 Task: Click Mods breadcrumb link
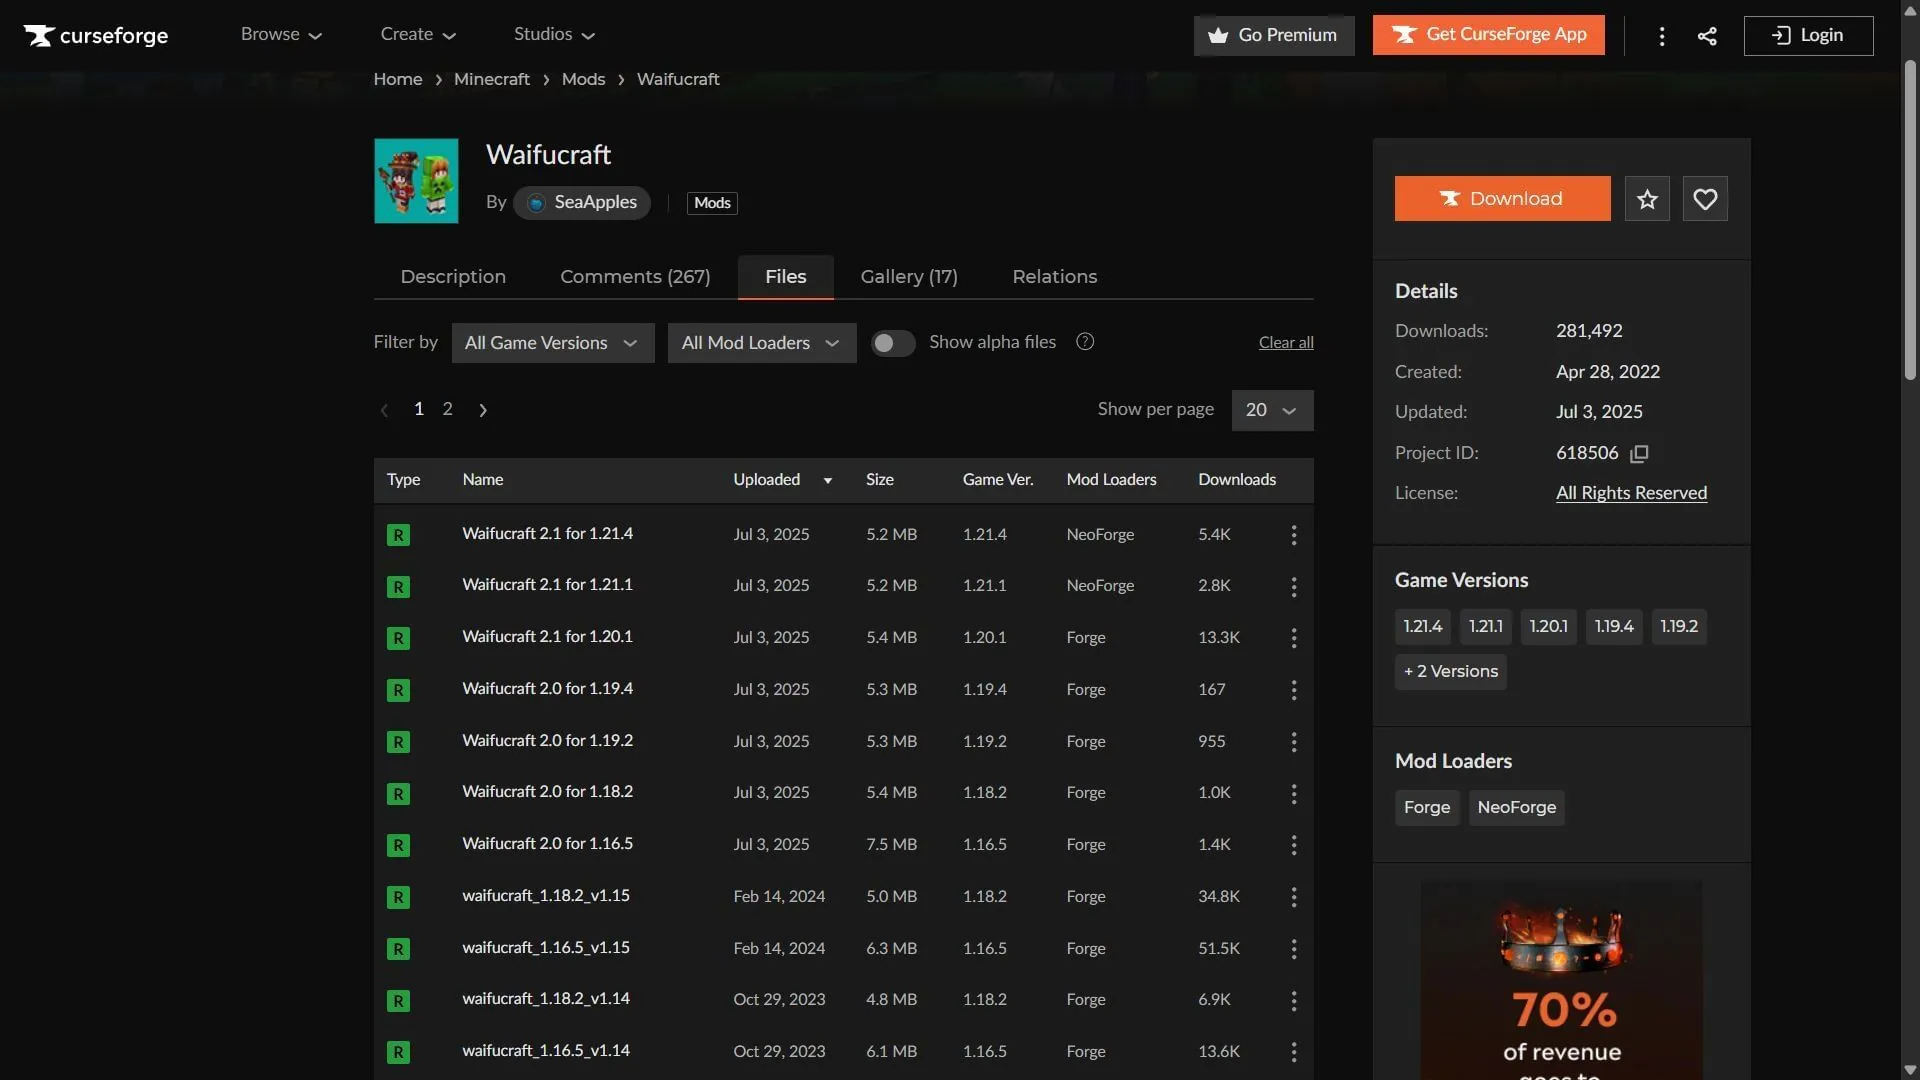pyautogui.click(x=583, y=79)
